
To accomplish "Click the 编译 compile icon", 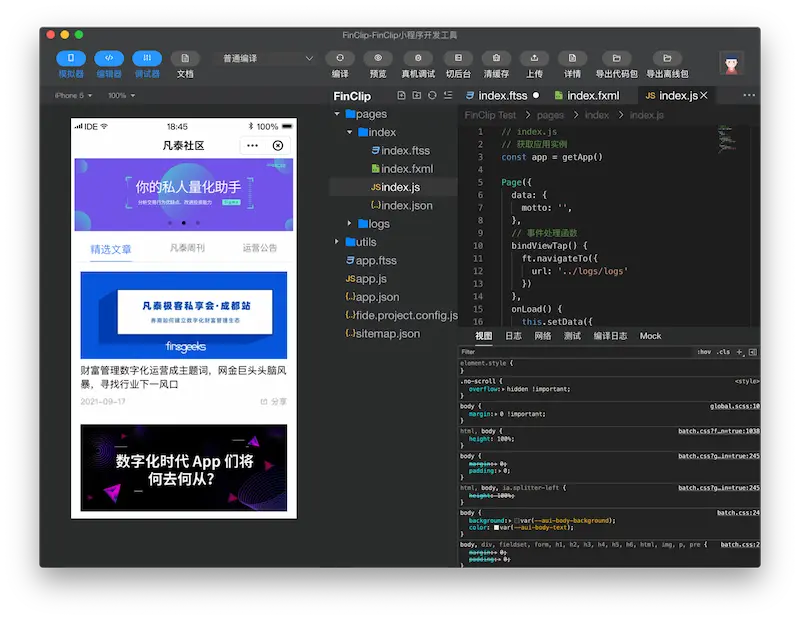I will pyautogui.click(x=340, y=59).
